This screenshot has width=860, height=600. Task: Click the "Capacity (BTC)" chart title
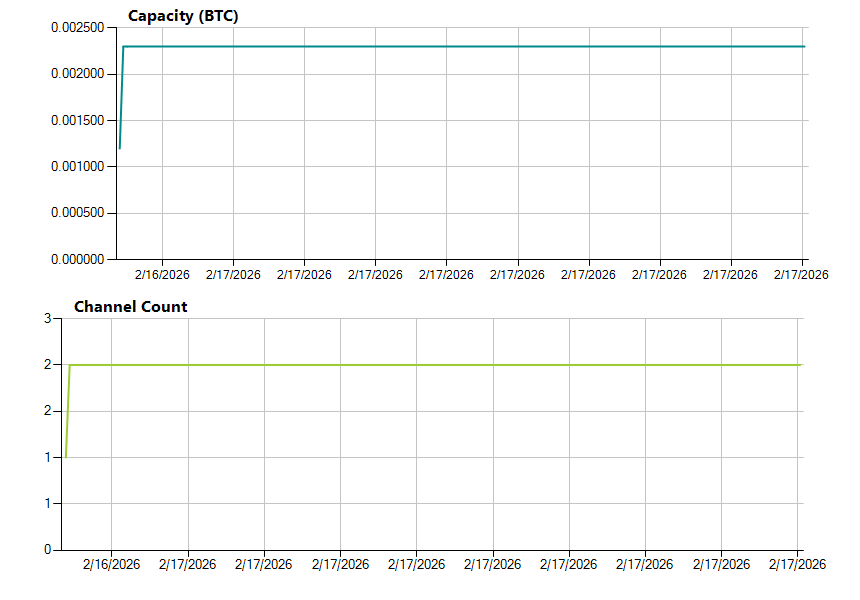pyautogui.click(x=183, y=16)
